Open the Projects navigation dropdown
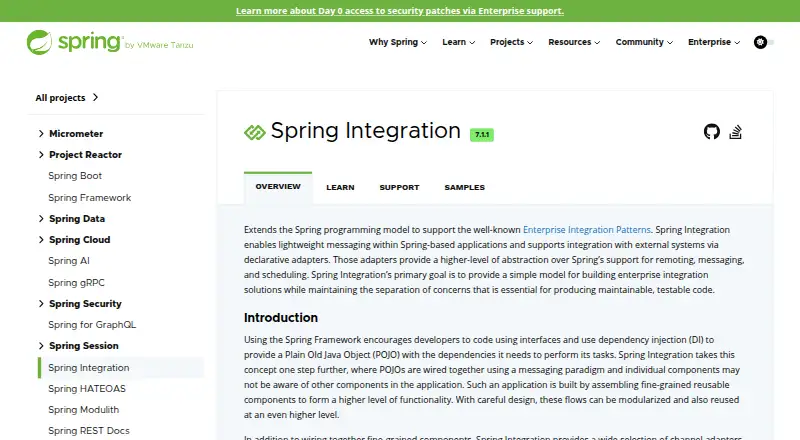800x440 pixels. tap(511, 42)
